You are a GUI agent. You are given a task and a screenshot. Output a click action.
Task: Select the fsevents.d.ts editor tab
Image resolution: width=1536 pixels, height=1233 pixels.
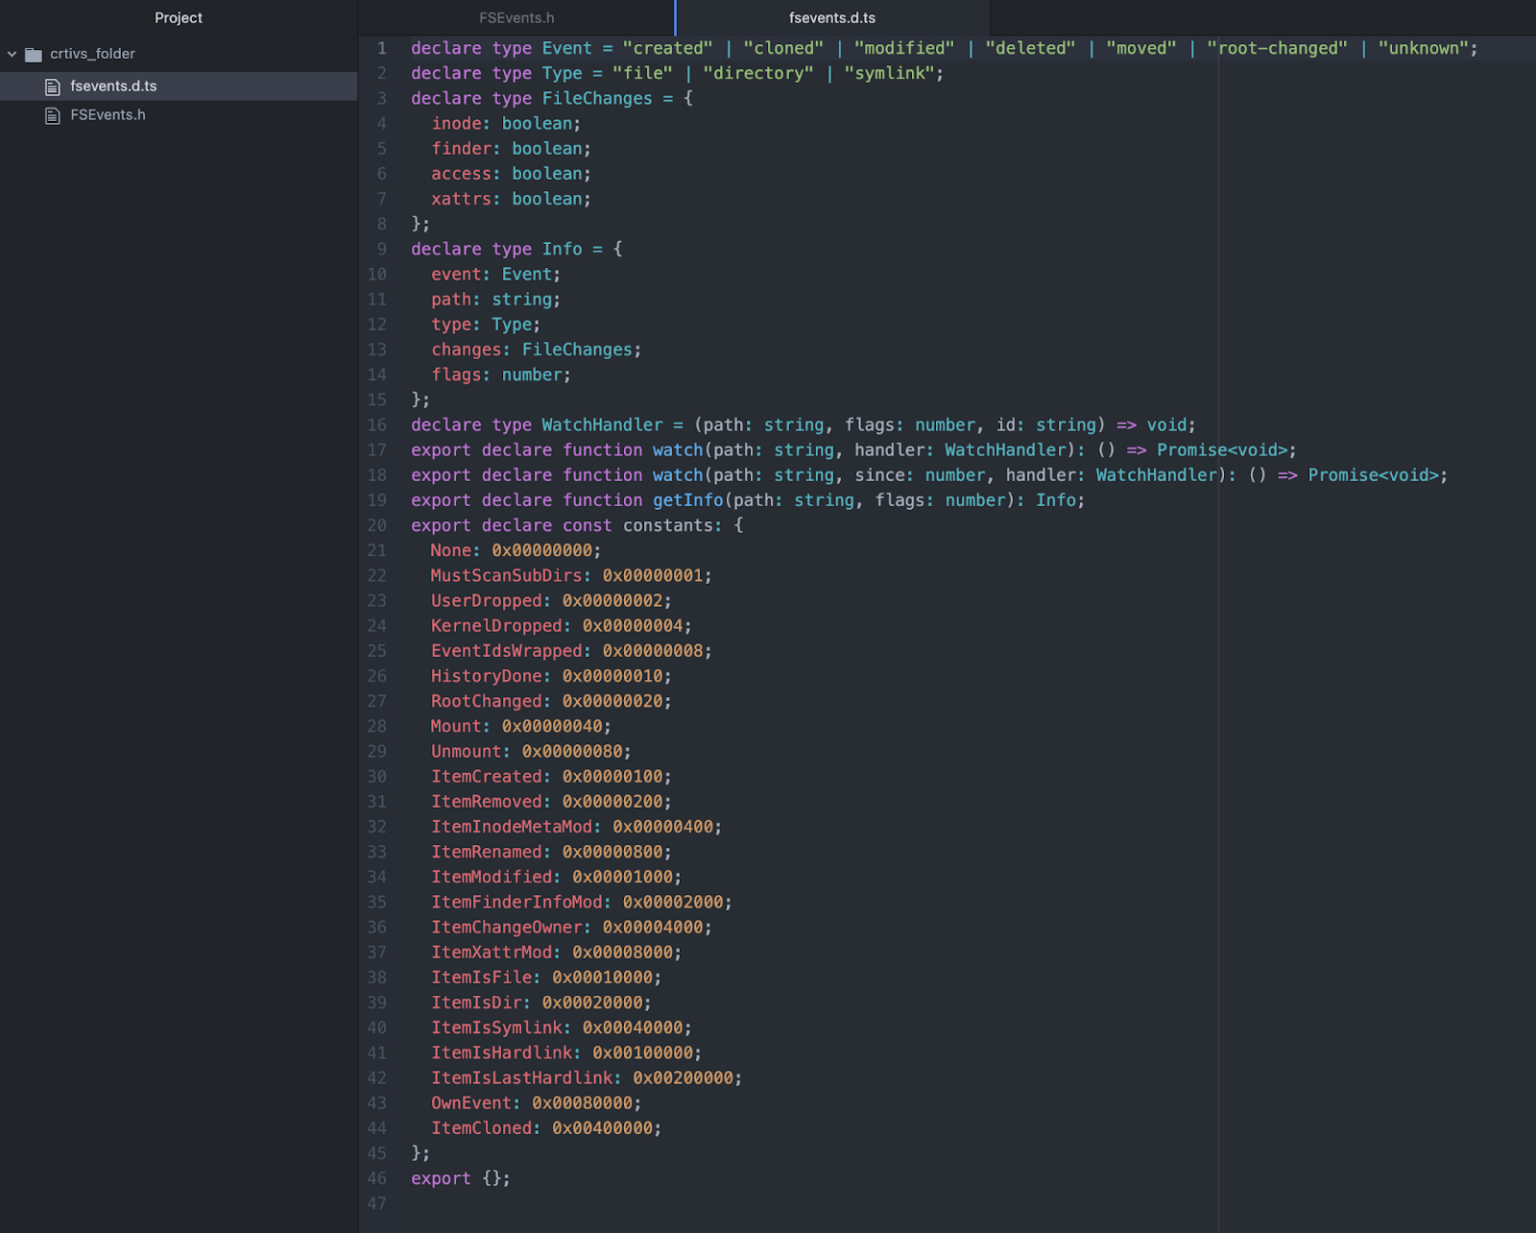[831, 18]
